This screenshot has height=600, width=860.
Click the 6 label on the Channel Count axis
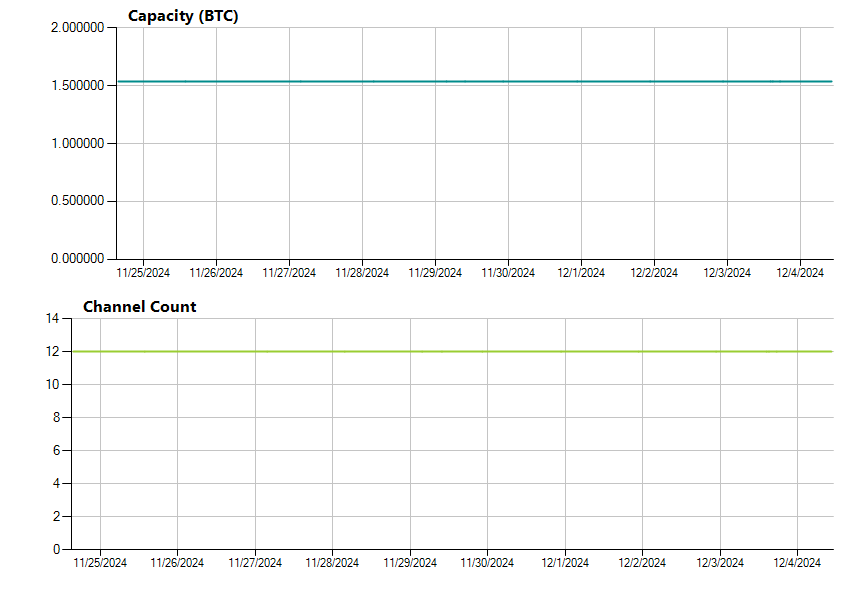(56, 451)
